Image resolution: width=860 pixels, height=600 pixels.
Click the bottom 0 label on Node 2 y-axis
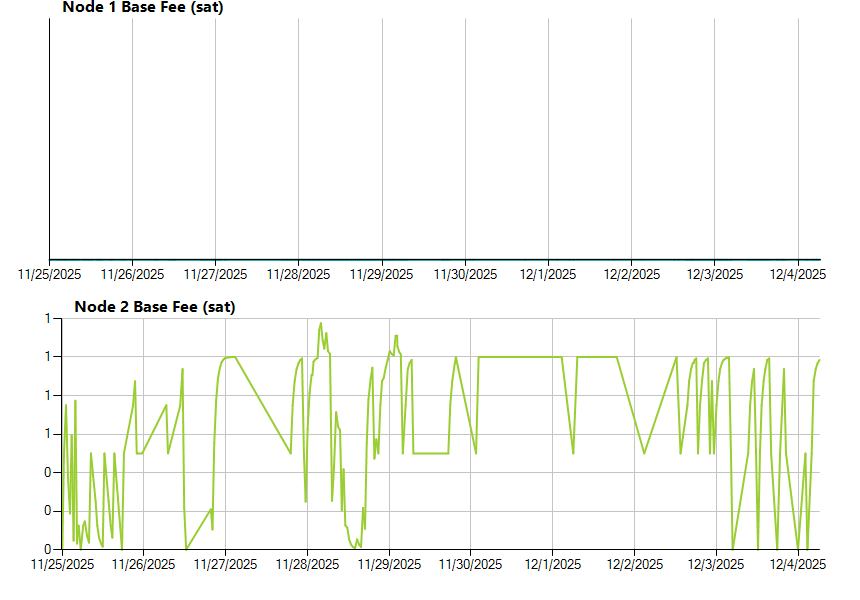coord(46,549)
